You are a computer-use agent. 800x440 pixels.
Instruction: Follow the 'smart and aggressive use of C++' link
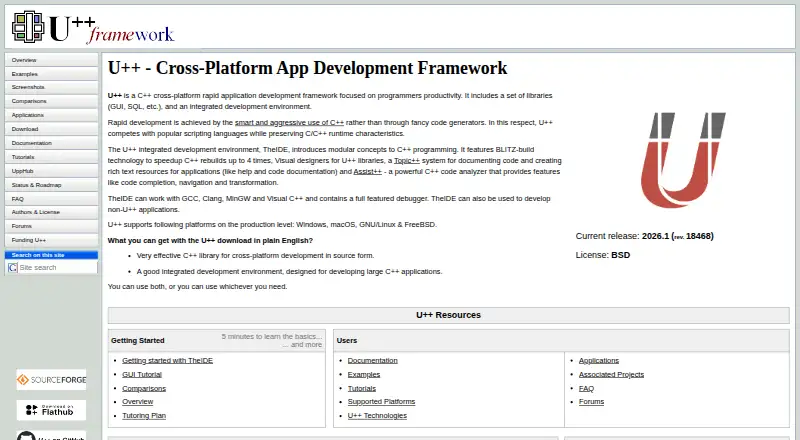289,123
